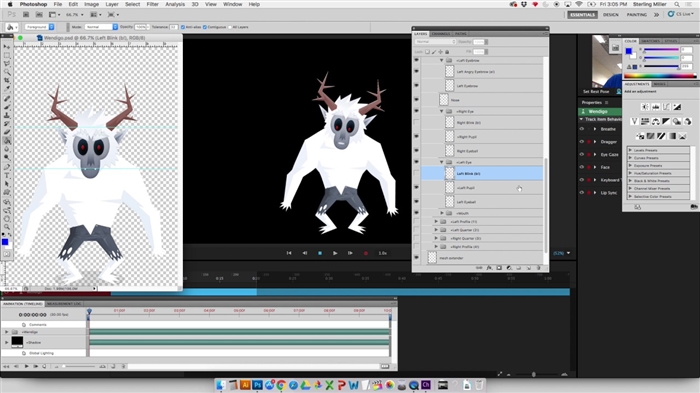Viewport: 700px width, 393px height.
Task: Click the Gradient Map adjustment icon
Action: [x=672, y=136]
